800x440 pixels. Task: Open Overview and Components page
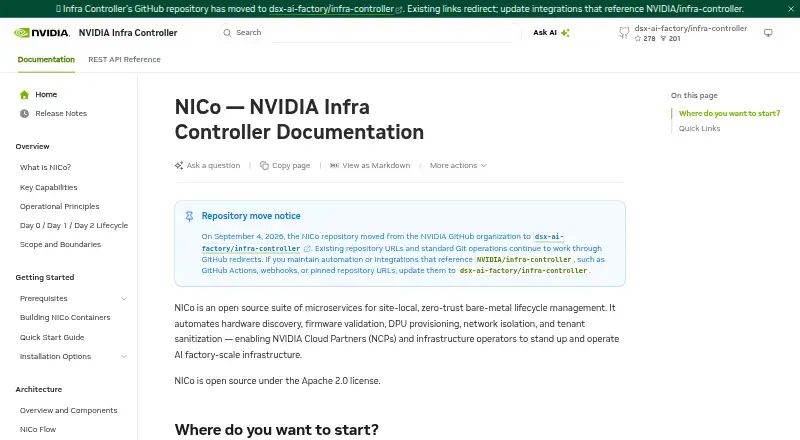(68, 410)
